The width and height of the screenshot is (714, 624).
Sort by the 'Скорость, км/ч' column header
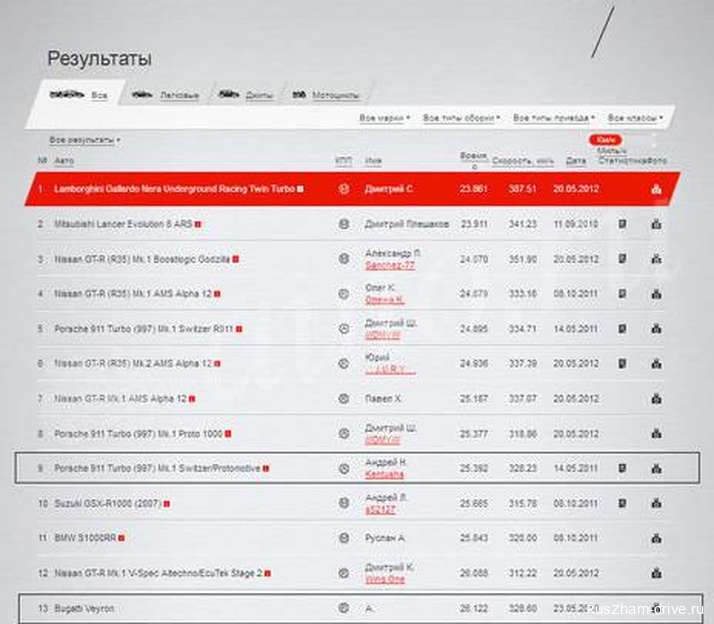coord(525,160)
